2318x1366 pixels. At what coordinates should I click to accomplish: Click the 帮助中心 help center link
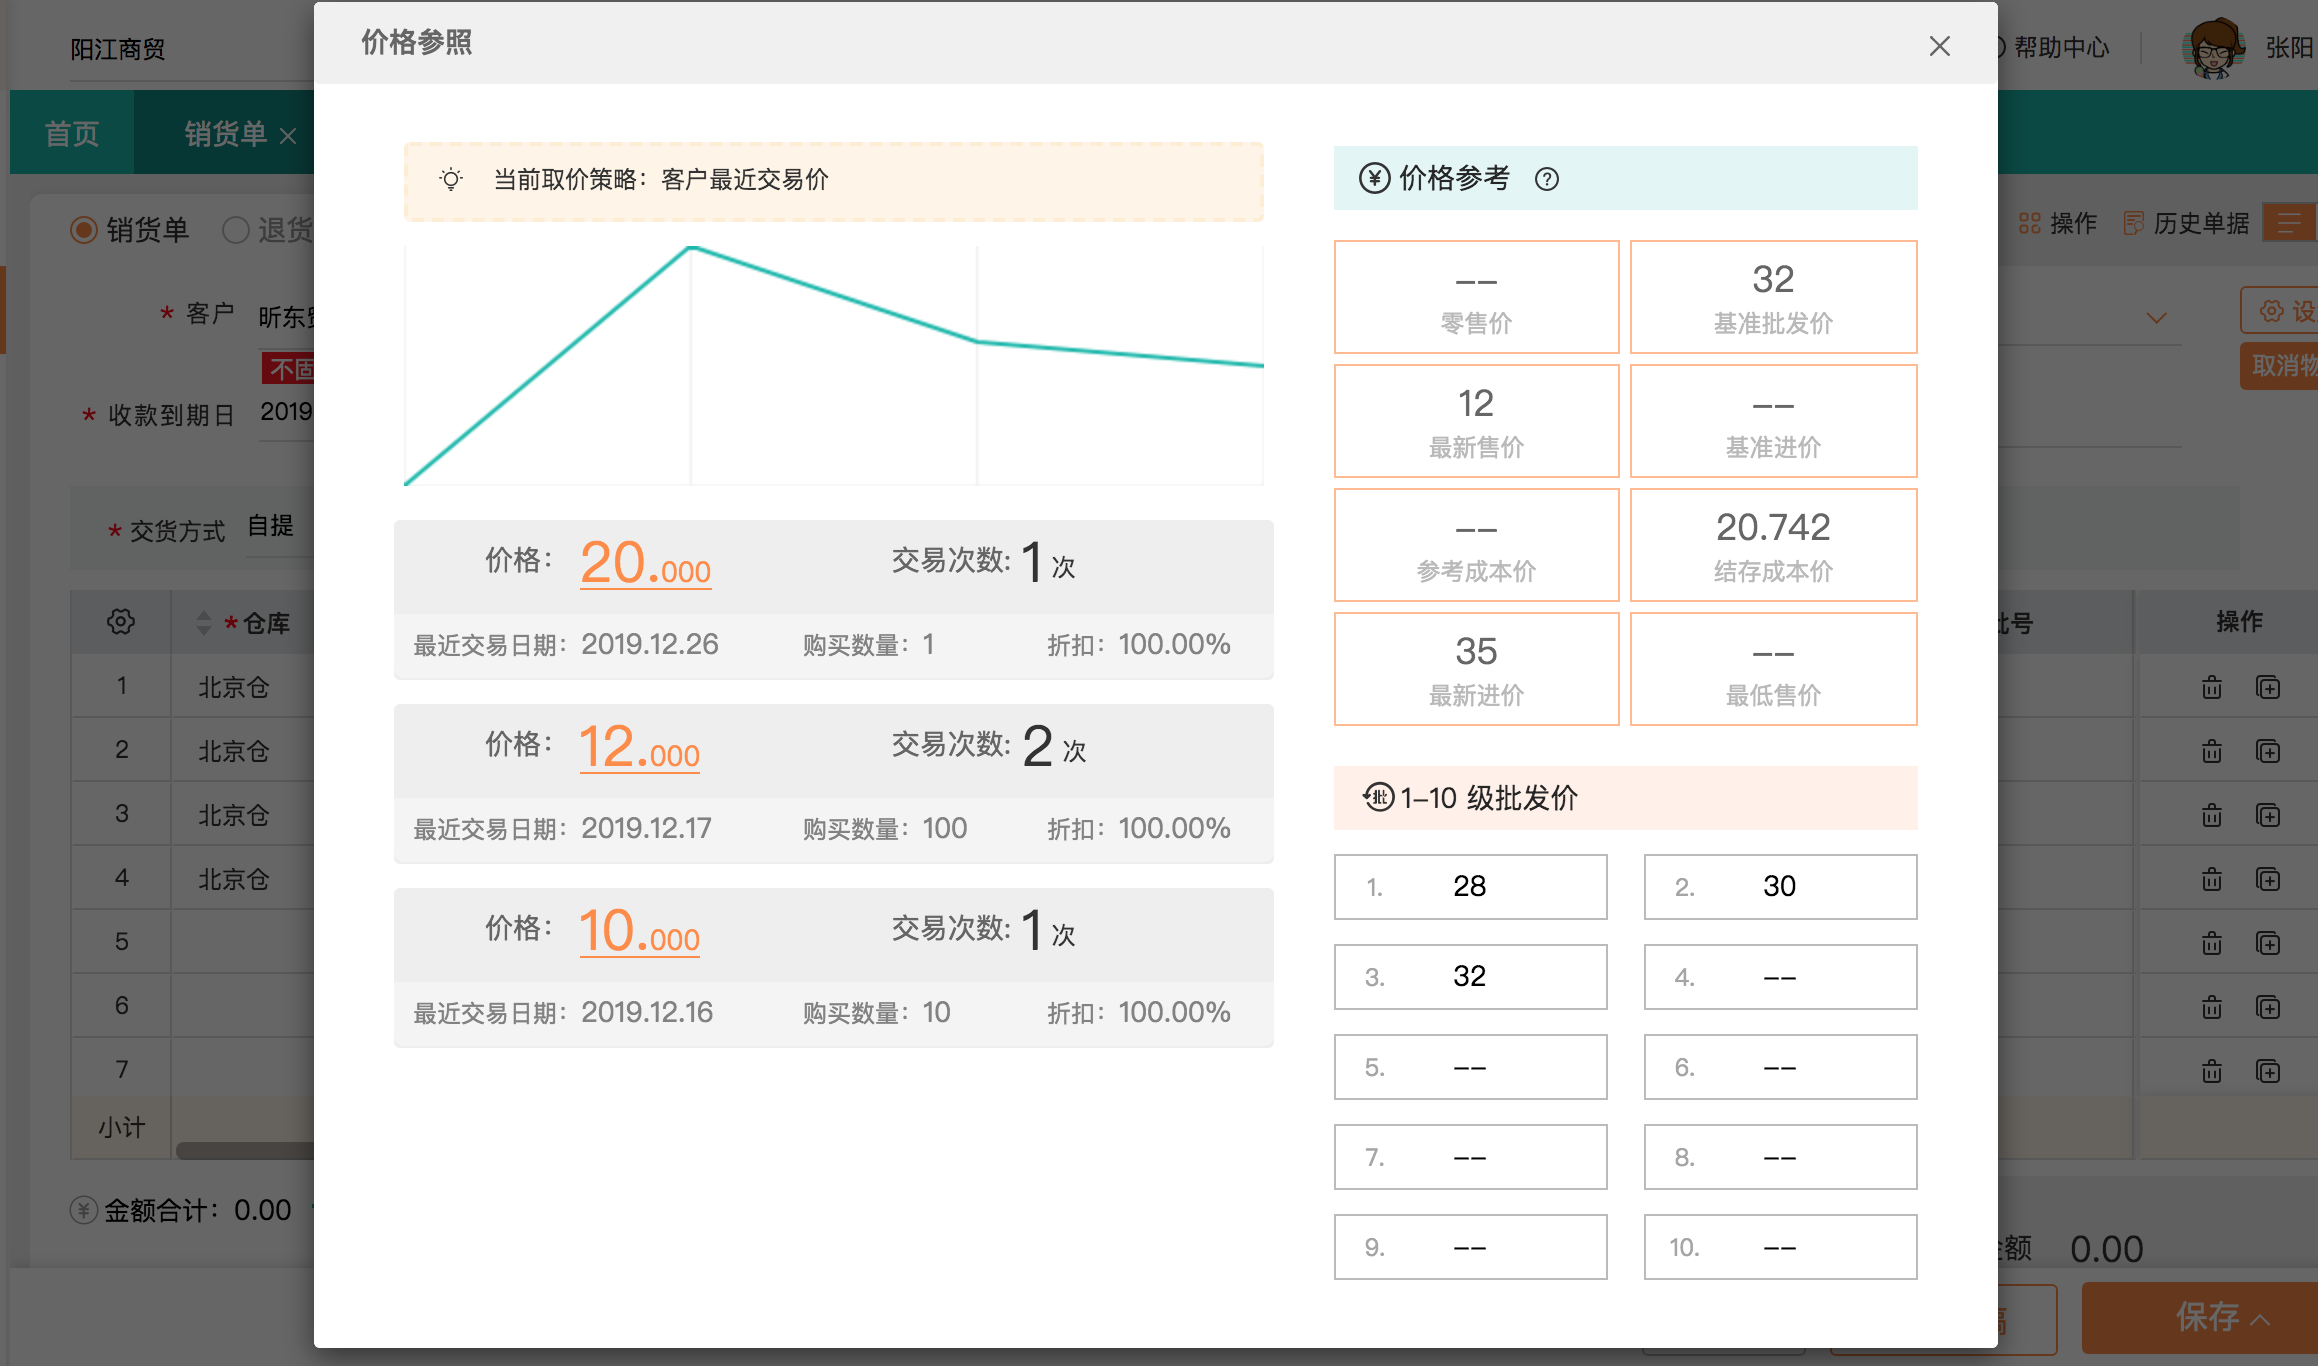(x=2063, y=44)
